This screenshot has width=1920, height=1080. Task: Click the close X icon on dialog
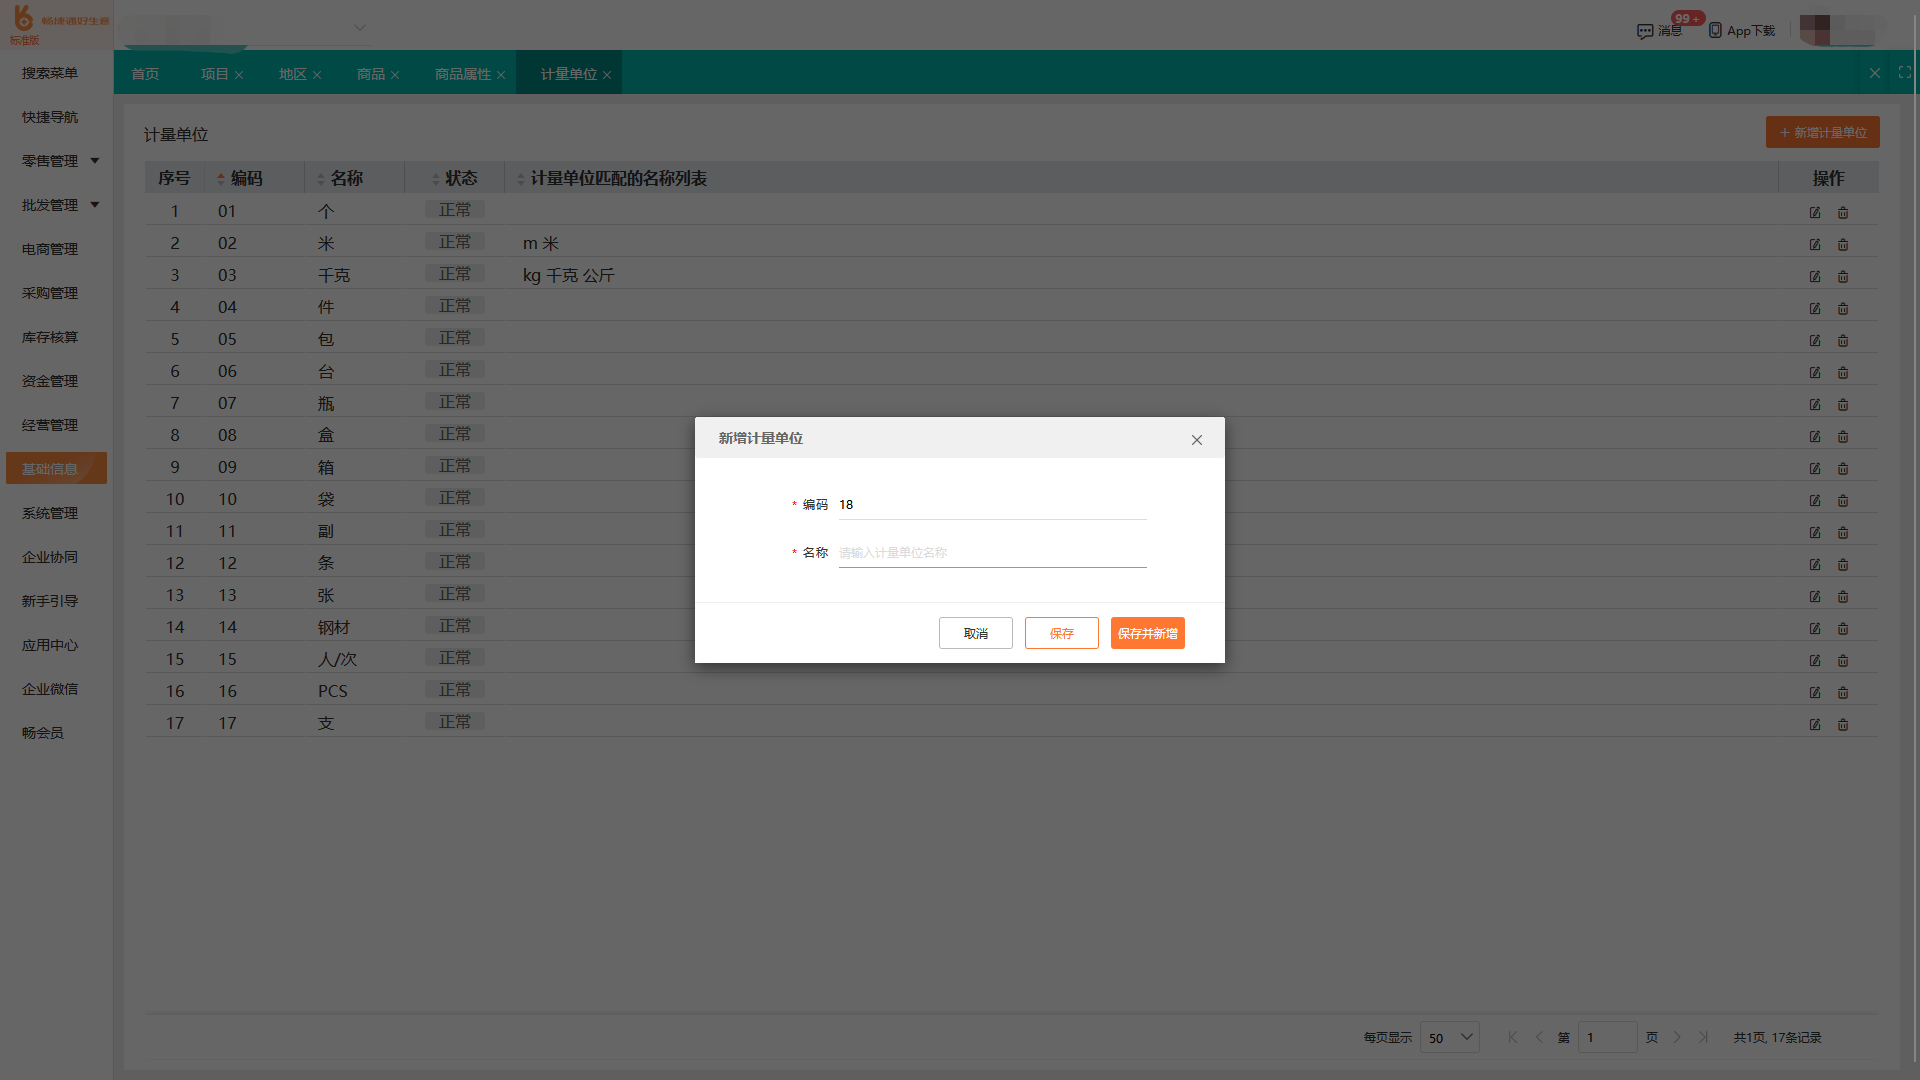tap(1197, 438)
